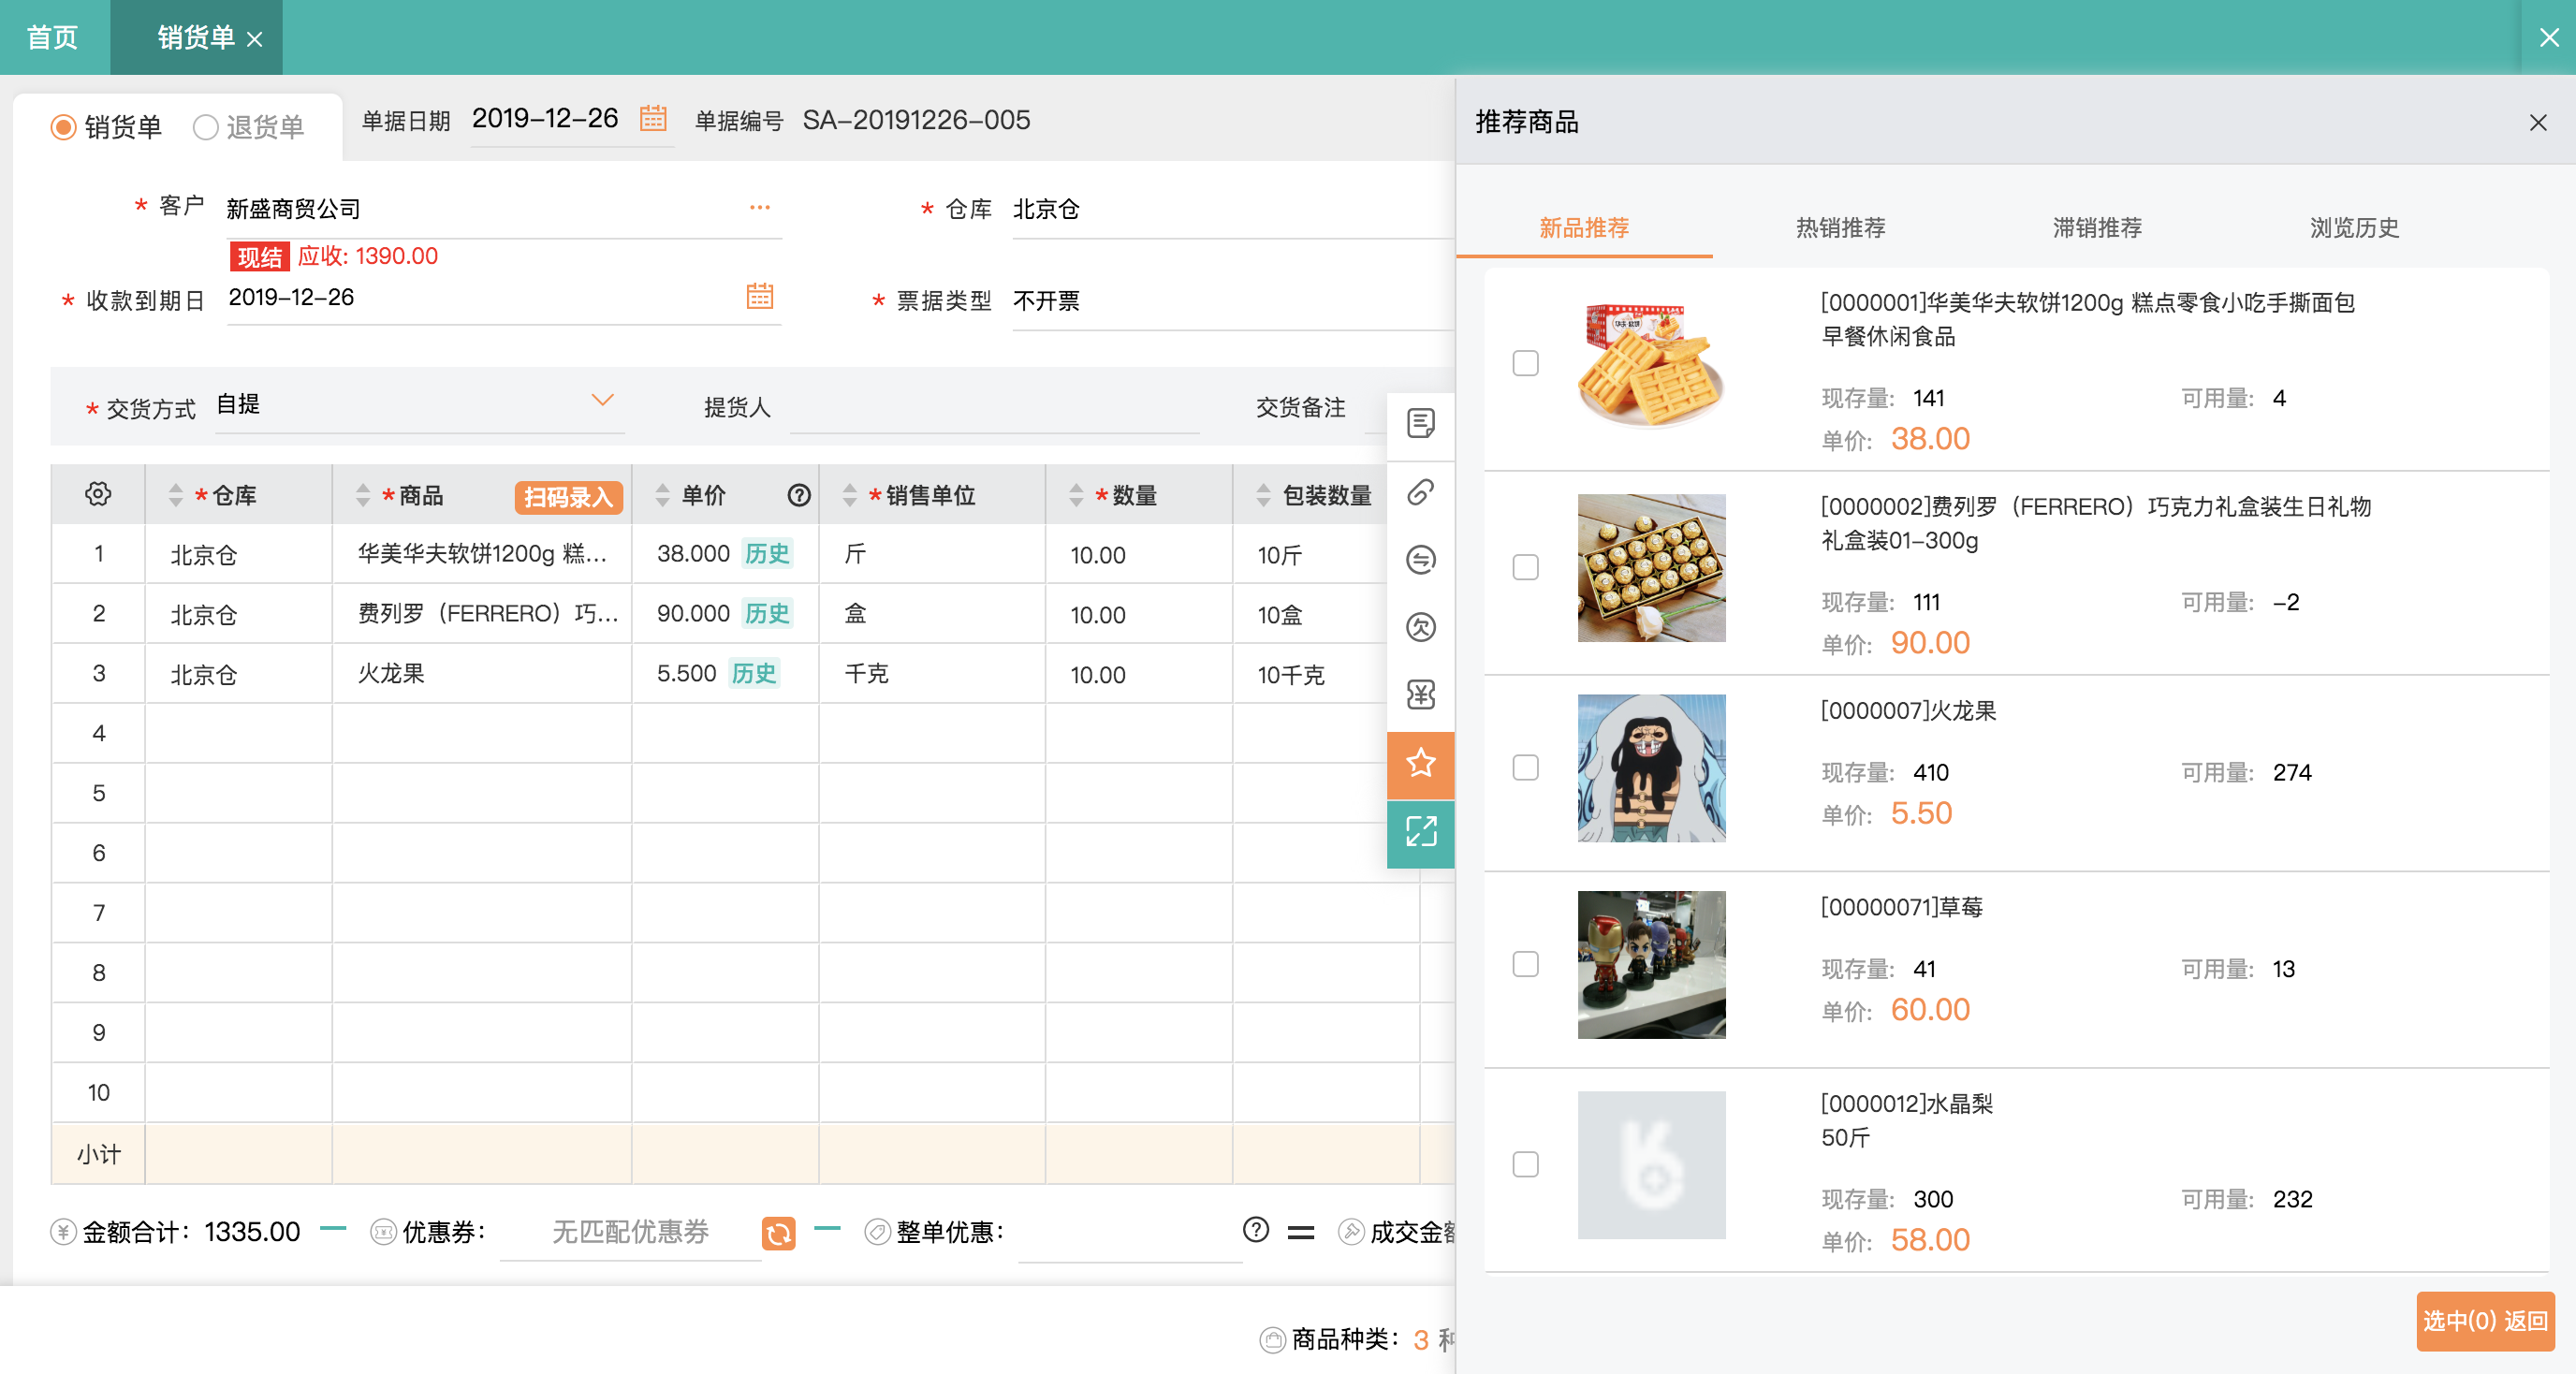Image resolution: width=2576 pixels, height=1374 pixels.
Task: Click 金额合计 input field
Action: 256,1233
